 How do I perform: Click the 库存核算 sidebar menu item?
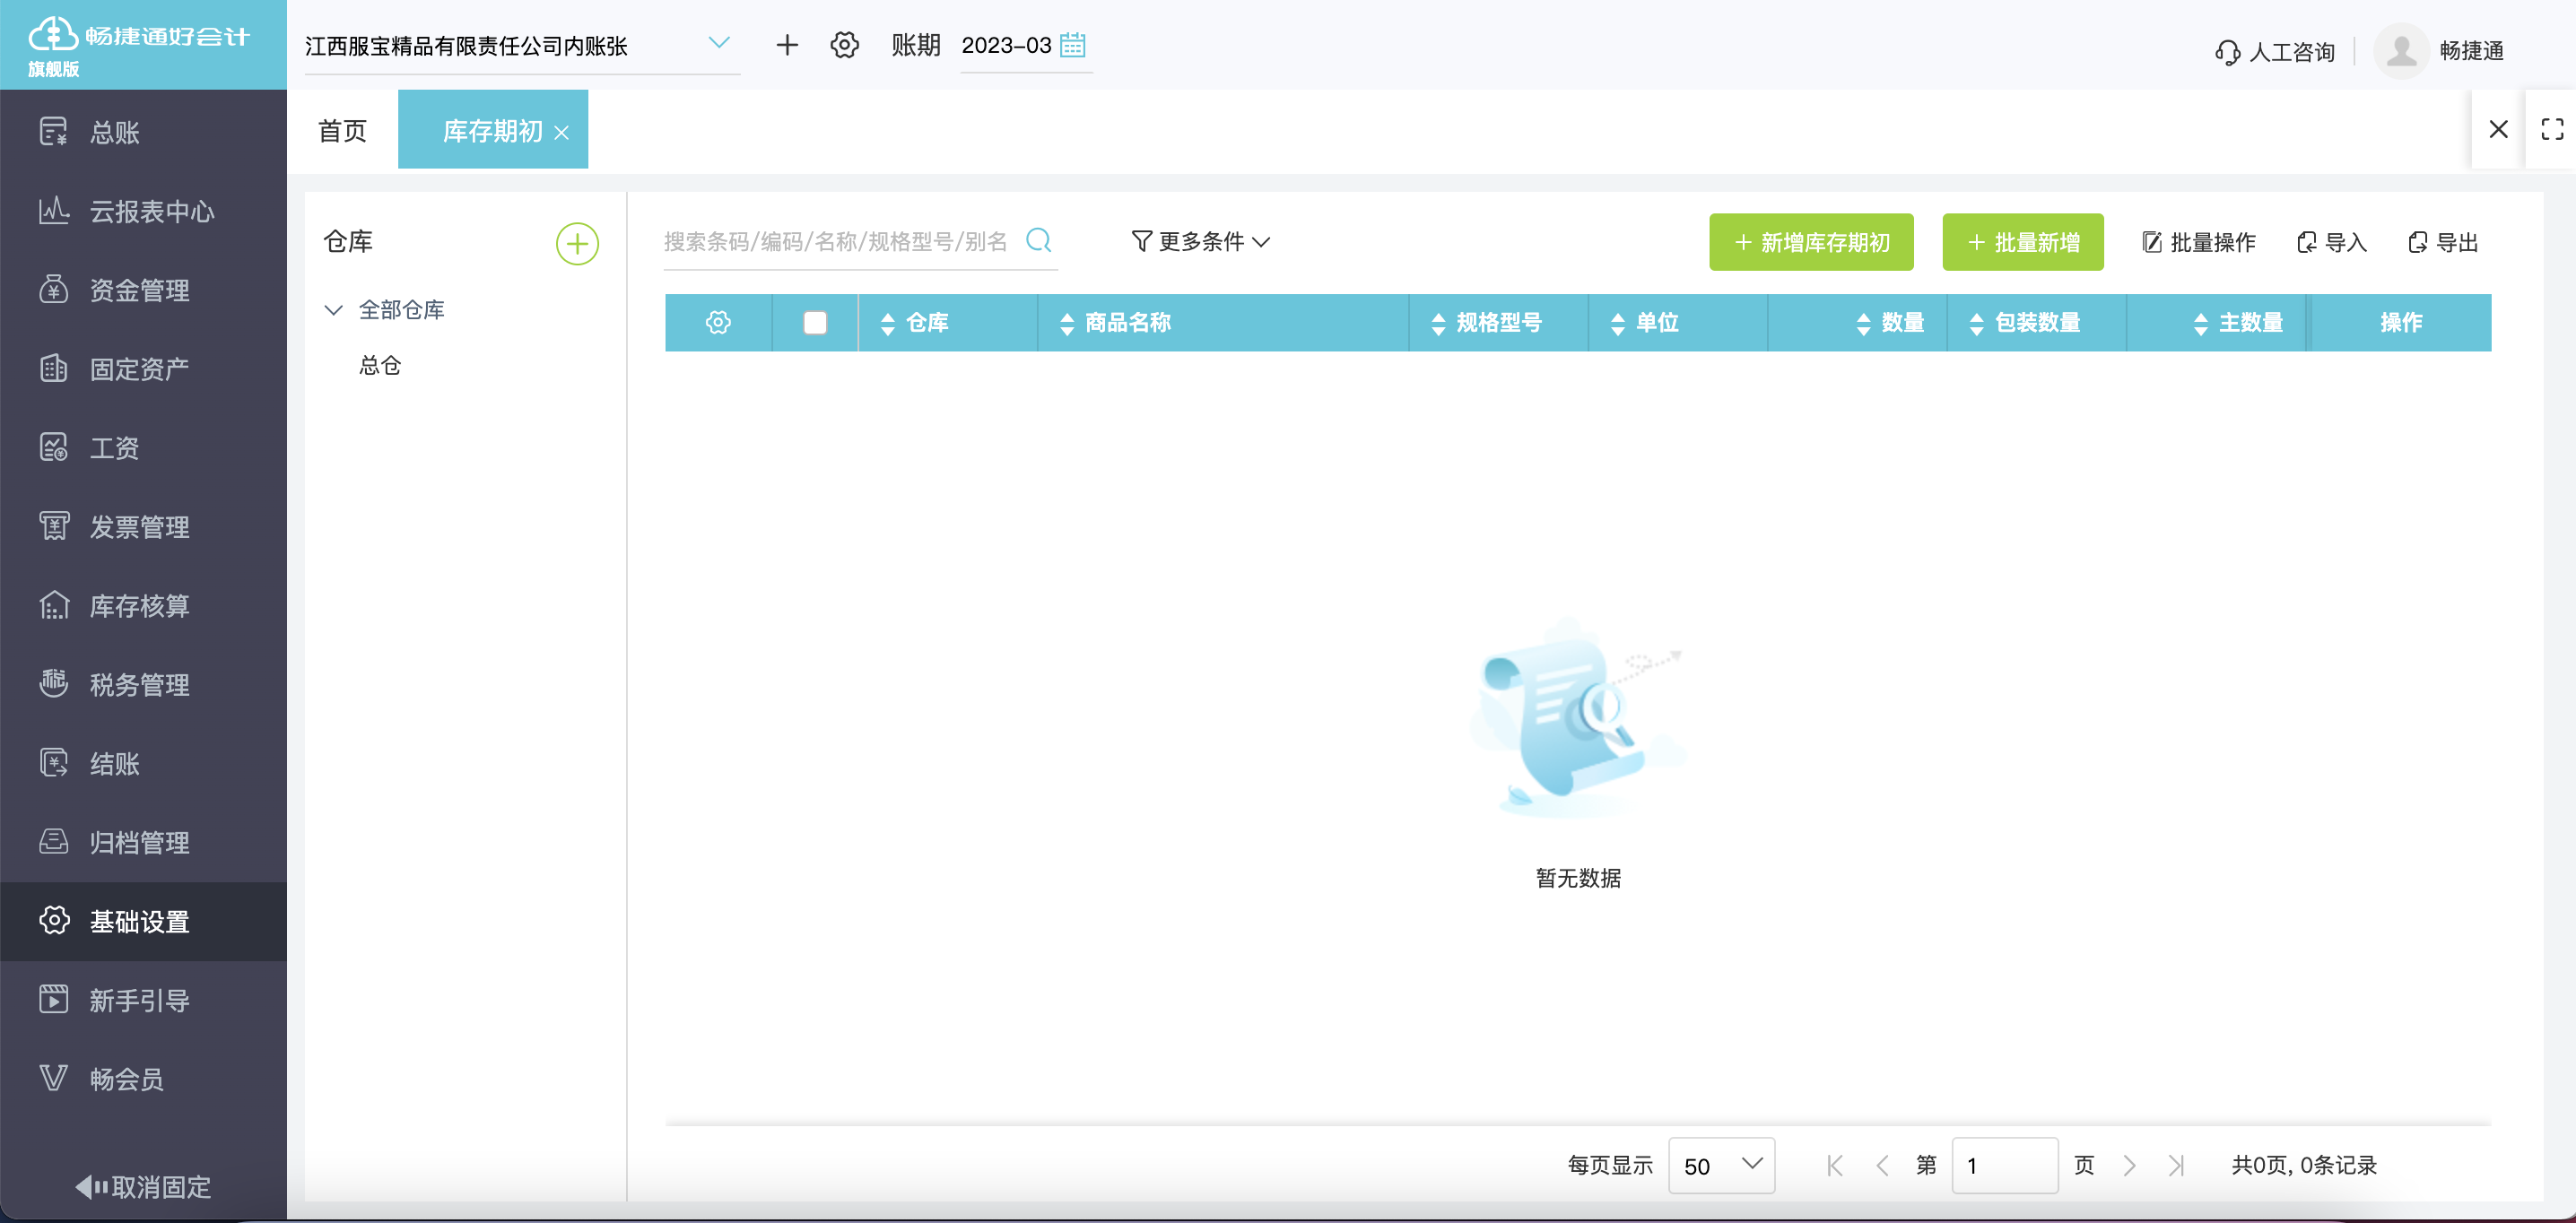click(143, 606)
